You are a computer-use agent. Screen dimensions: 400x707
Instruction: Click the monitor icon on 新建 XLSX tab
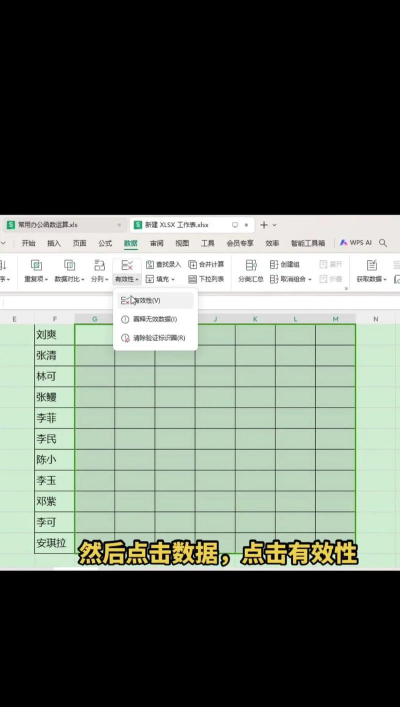coord(234,225)
